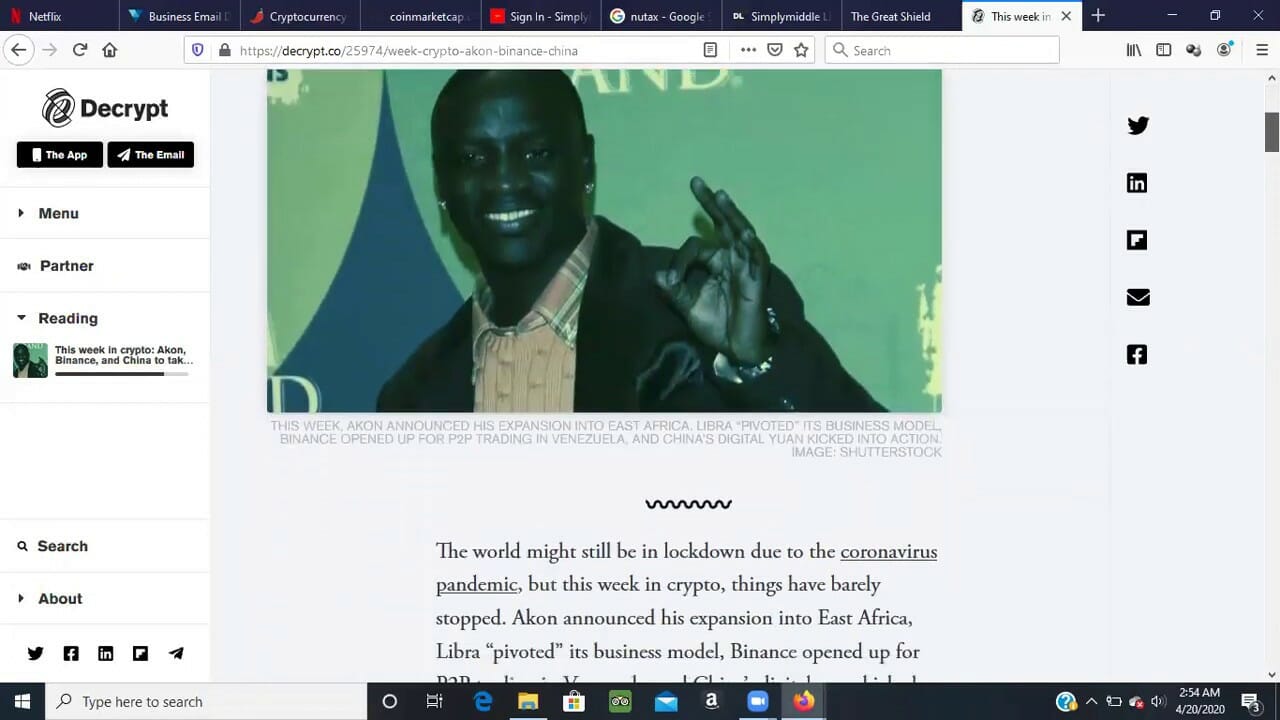Switch to The Great Shield tab
Screen dimensions: 1280x720
tap(890, 16)
